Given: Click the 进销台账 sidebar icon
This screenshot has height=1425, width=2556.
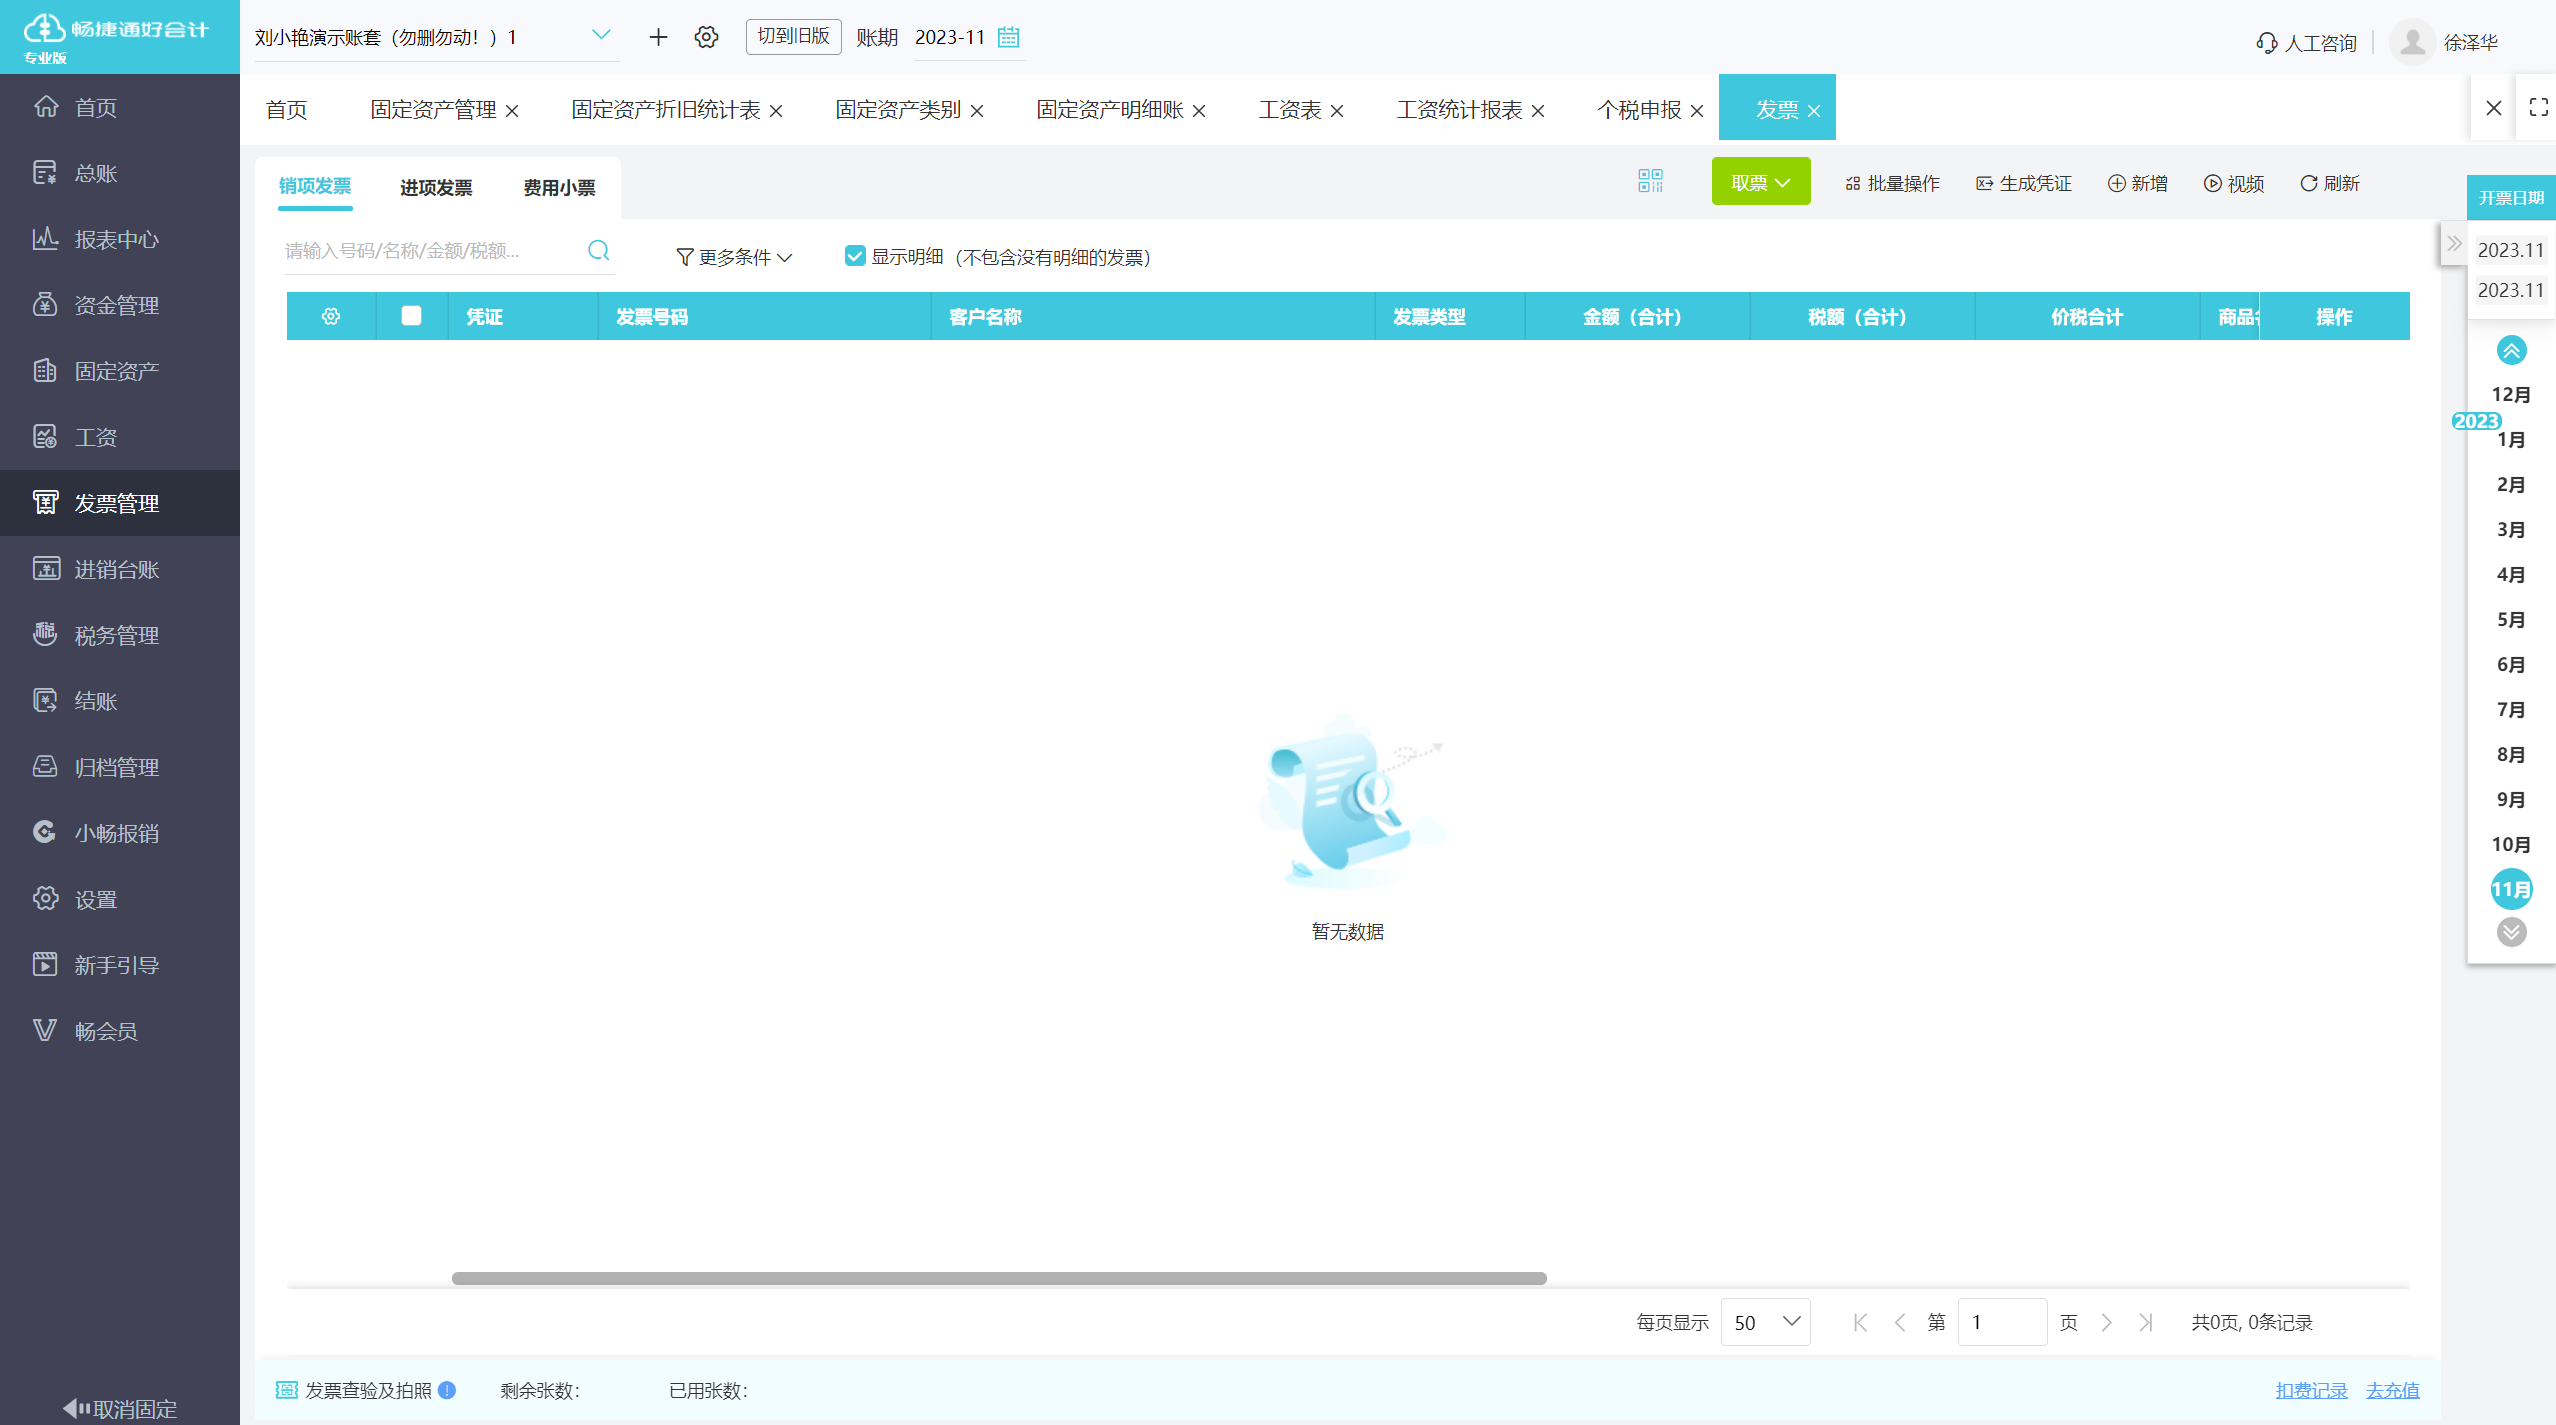Looking at the screenshot, I should [x=46, y=567].
